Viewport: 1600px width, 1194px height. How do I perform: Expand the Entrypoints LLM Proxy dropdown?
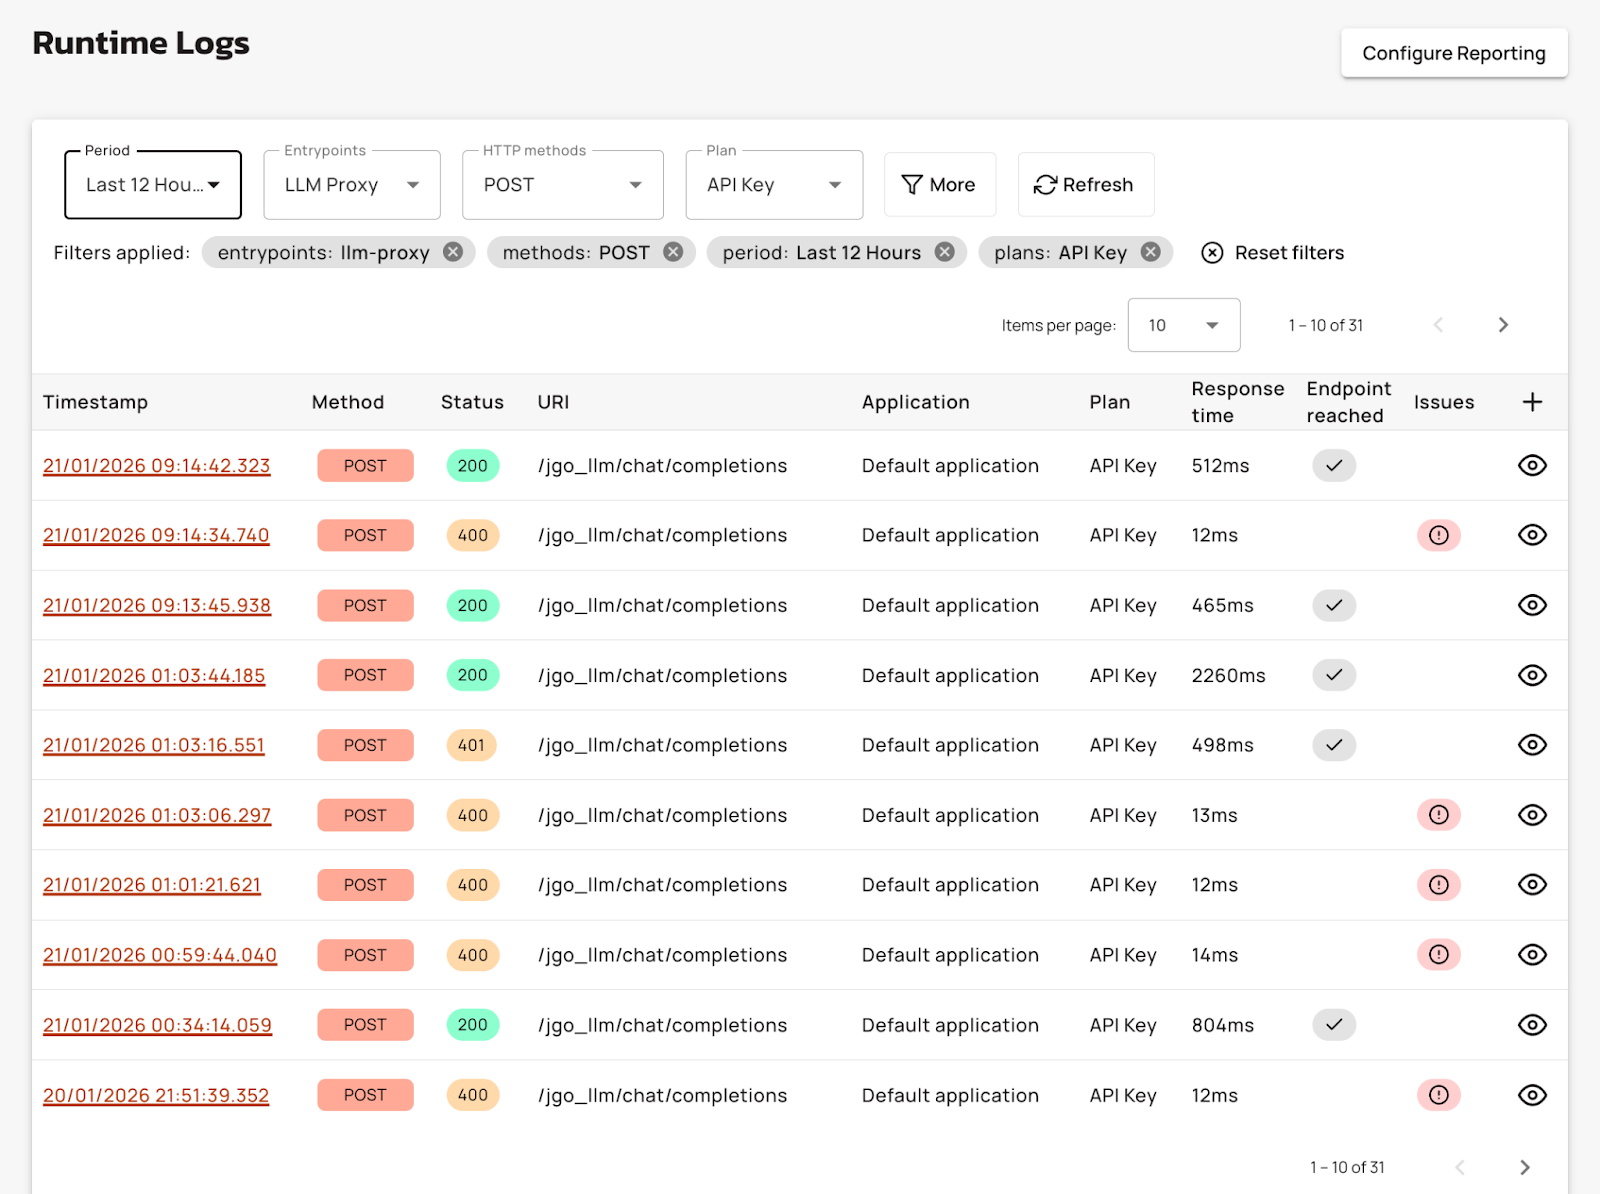click(x=352, y=185)
